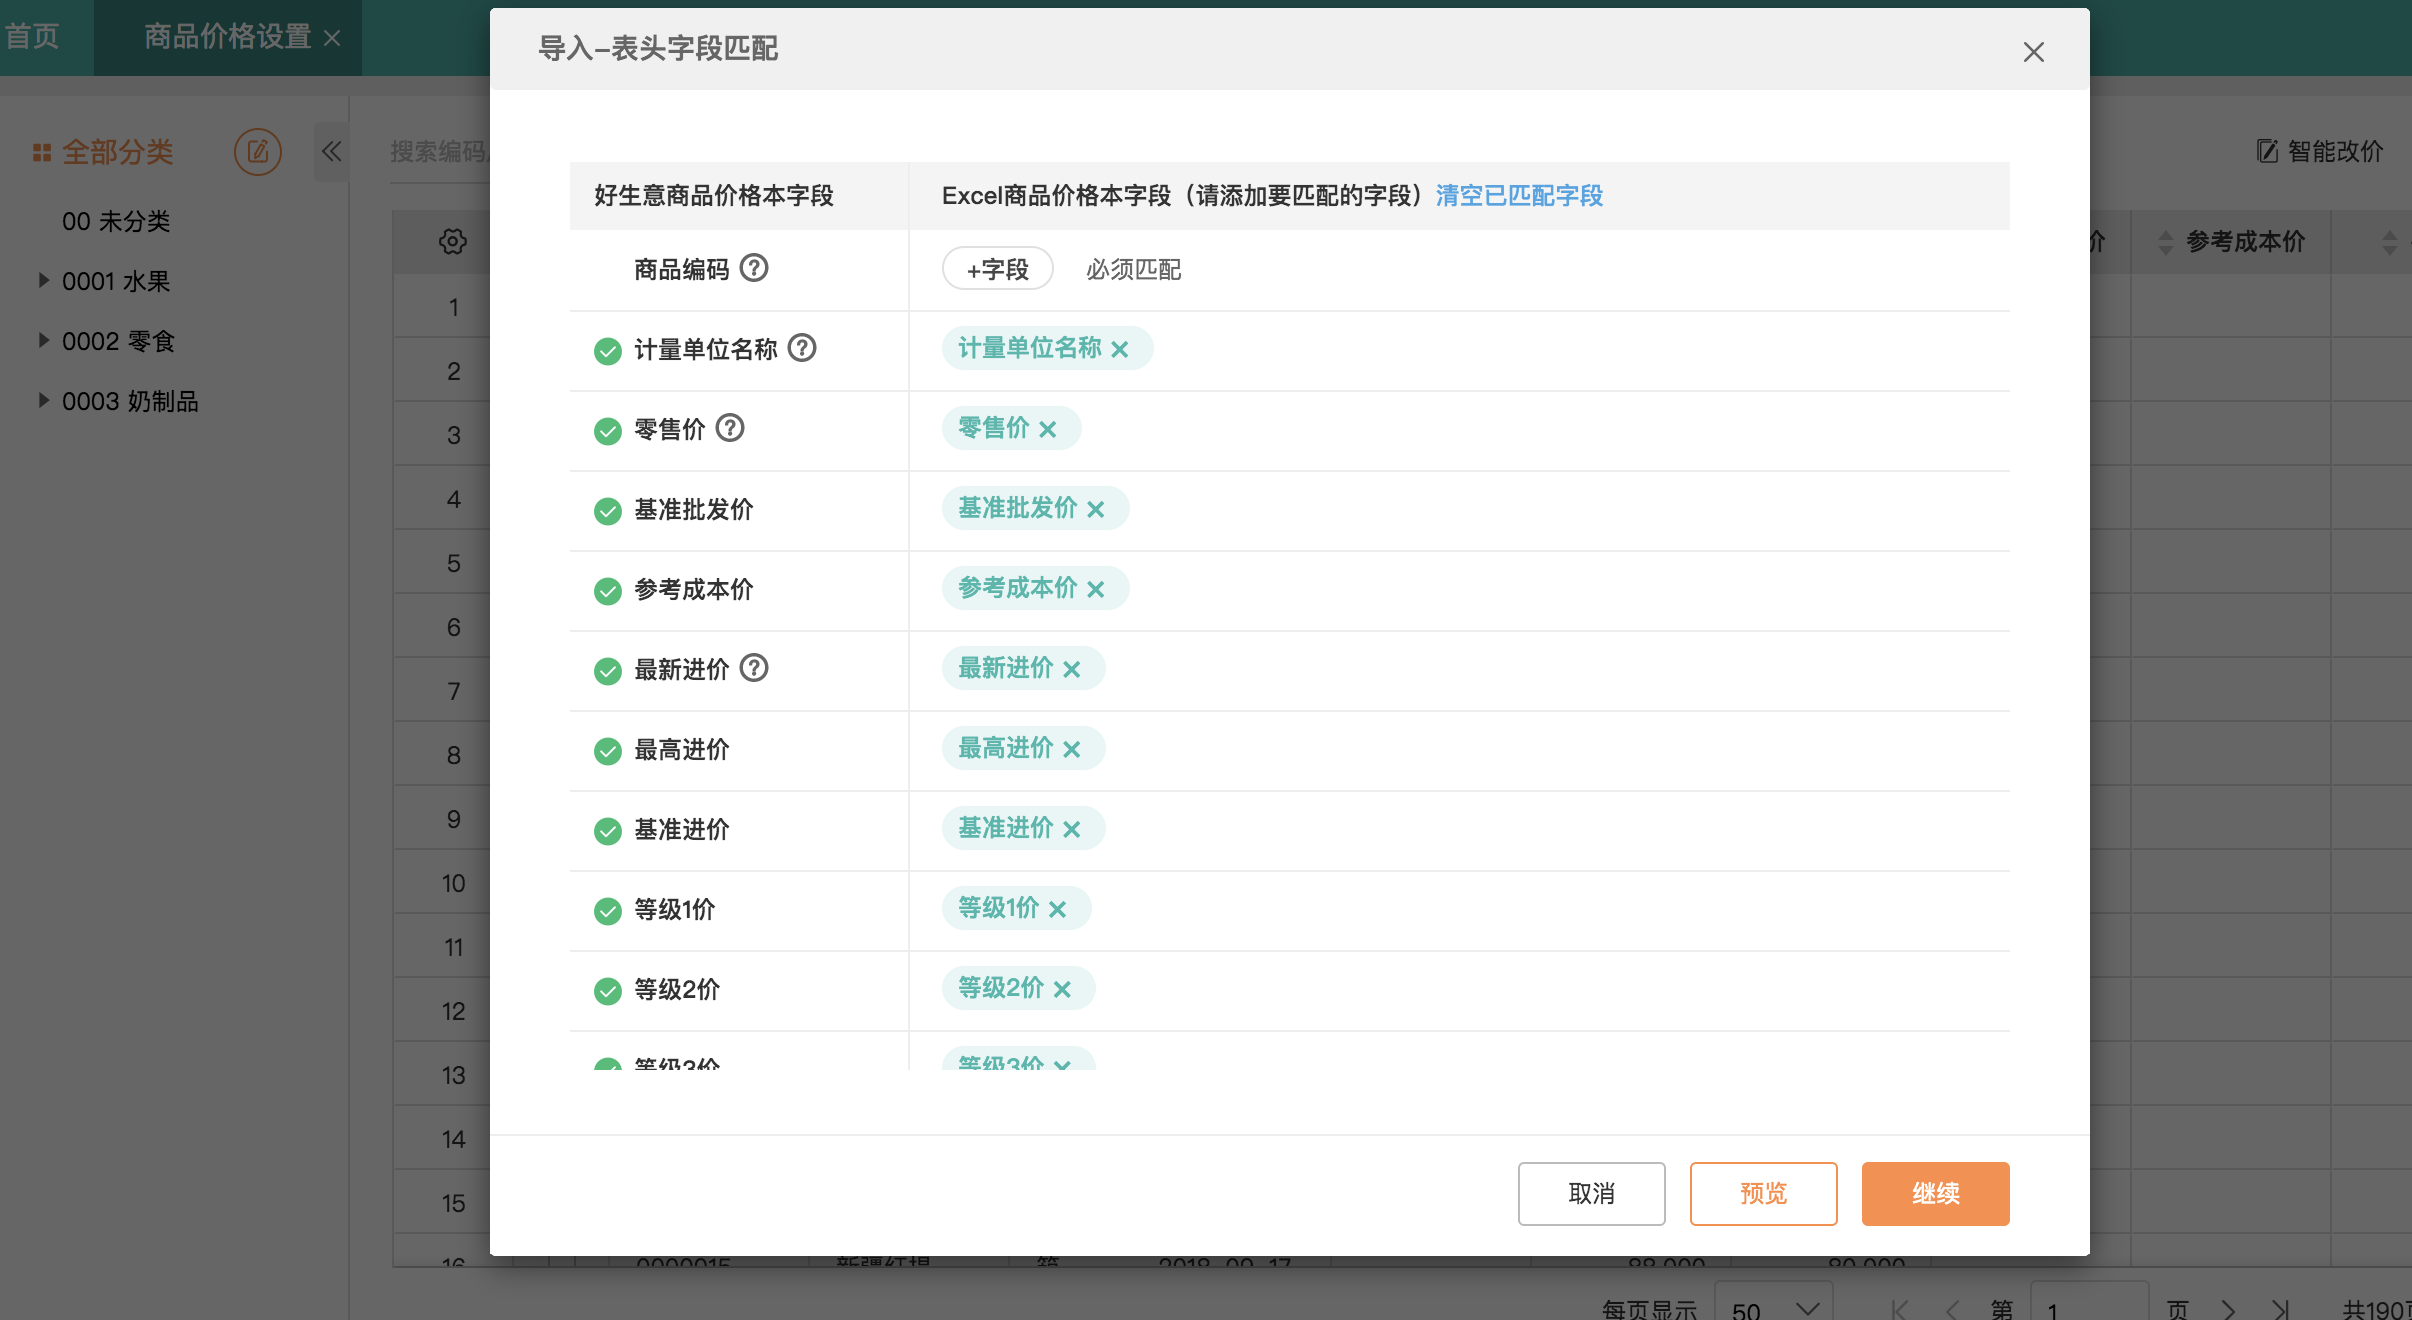Viewport: 2412px width, 1320px height.
Task: Expand 0001 水果 category tree
Action: point(42,280)
